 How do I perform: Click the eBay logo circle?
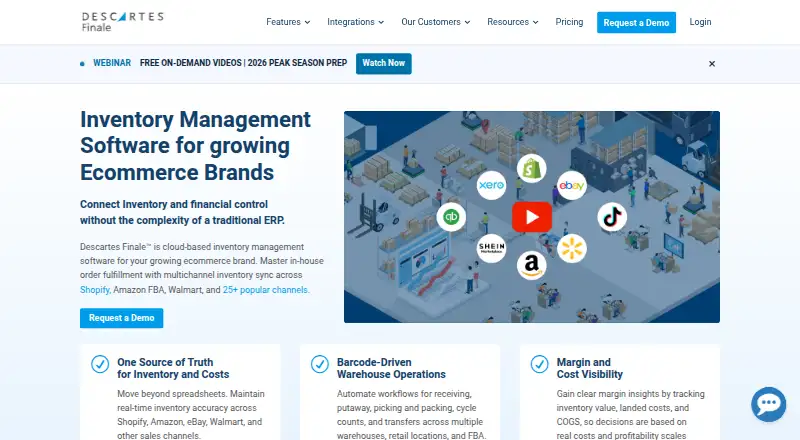[x=571, y=185]
